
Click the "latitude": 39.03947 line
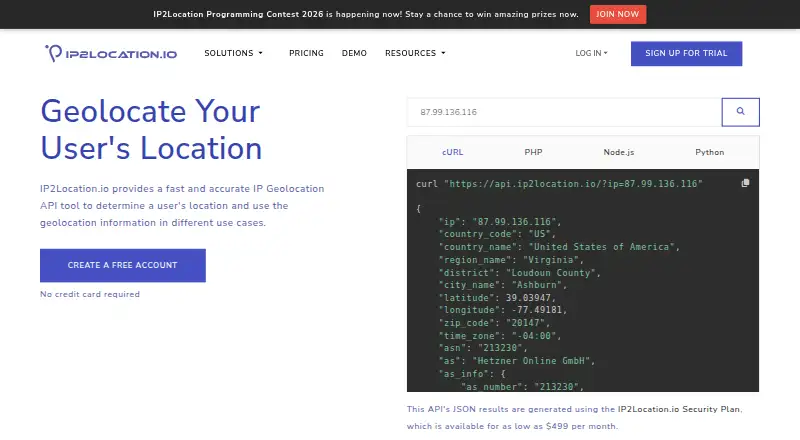(497, 298)
